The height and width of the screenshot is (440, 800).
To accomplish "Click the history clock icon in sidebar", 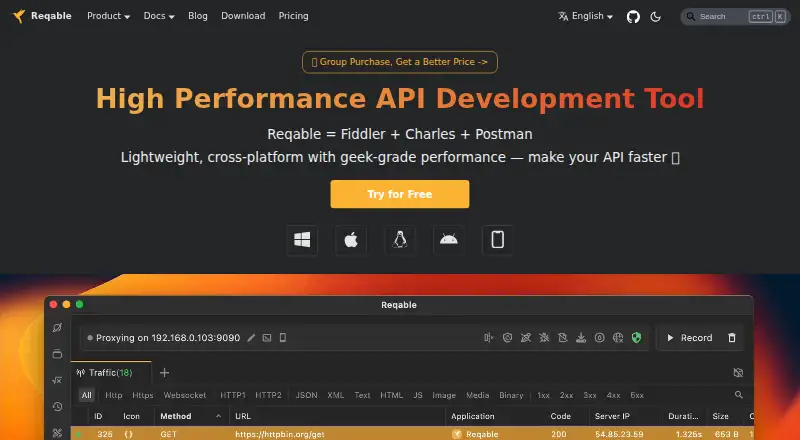I will (57, 407).
